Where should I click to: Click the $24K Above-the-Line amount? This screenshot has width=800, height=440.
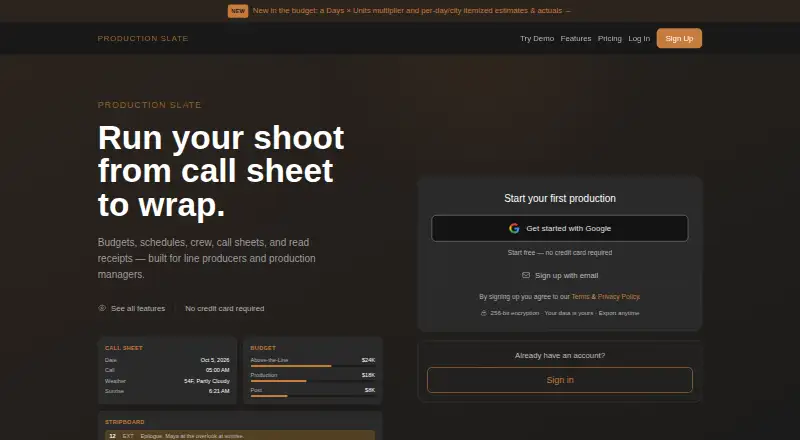pyautogui.click(x=368, y=360)
